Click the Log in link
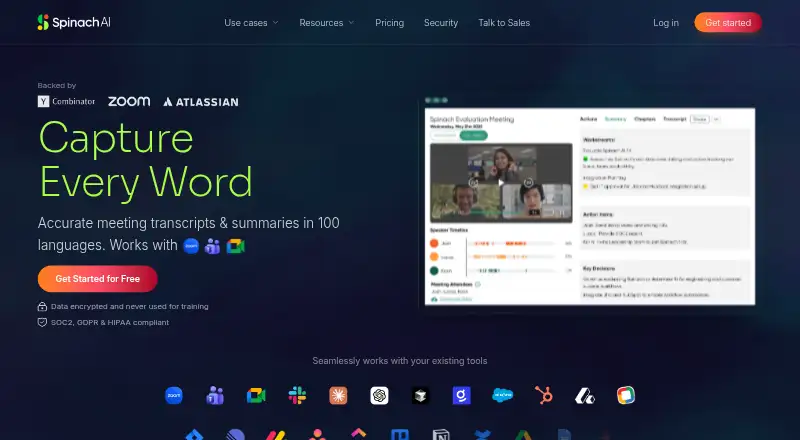Image resolution: width=800 pixels, height=440 pixels. coord(666,22)
